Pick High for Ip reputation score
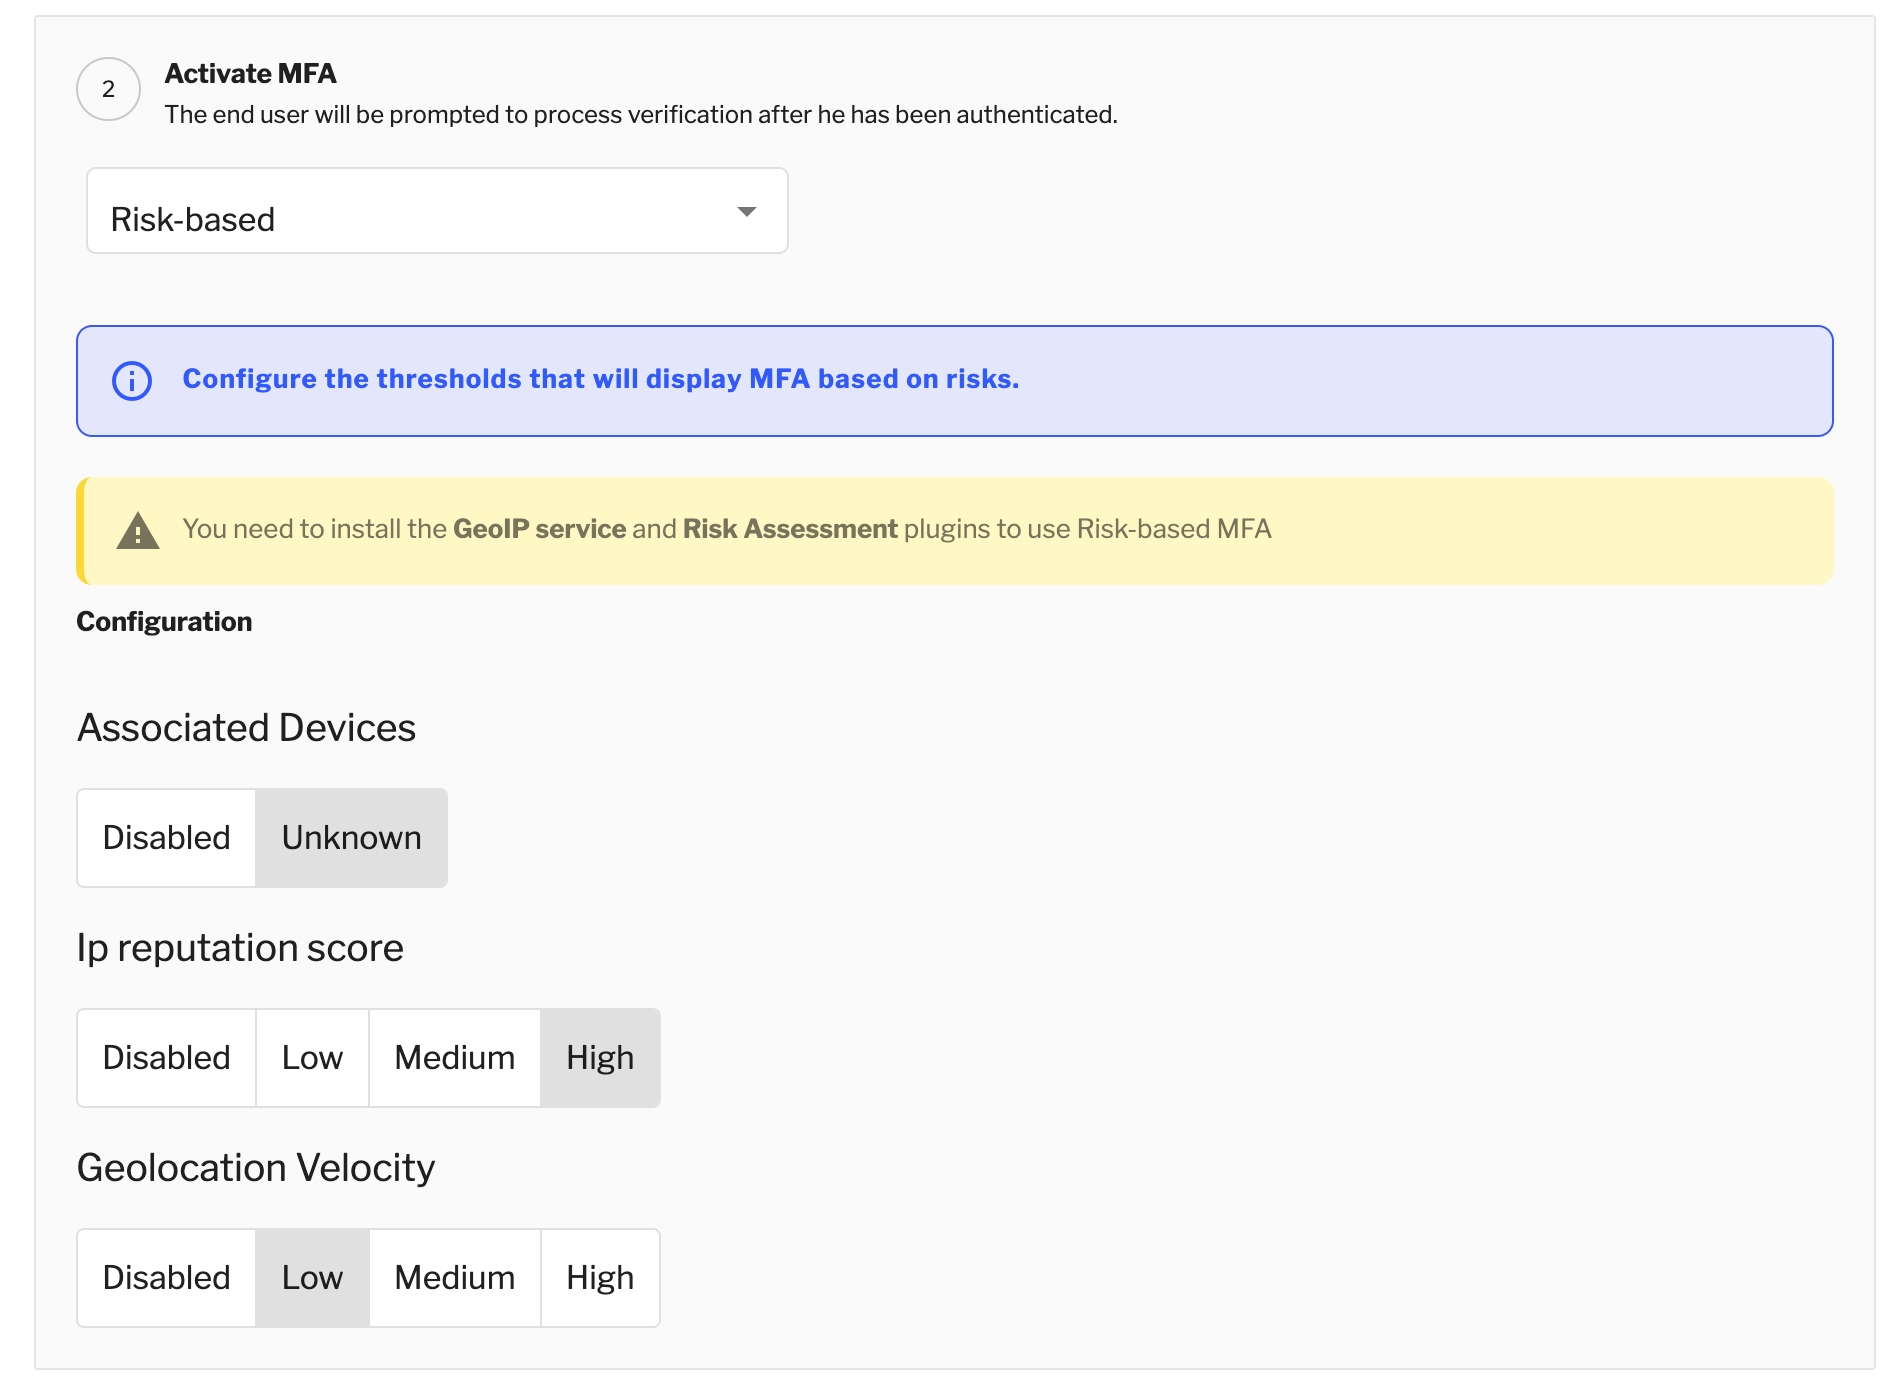Image resolution: width=1904 pixels, height=1396 pixels. (x=600, y=1058)
